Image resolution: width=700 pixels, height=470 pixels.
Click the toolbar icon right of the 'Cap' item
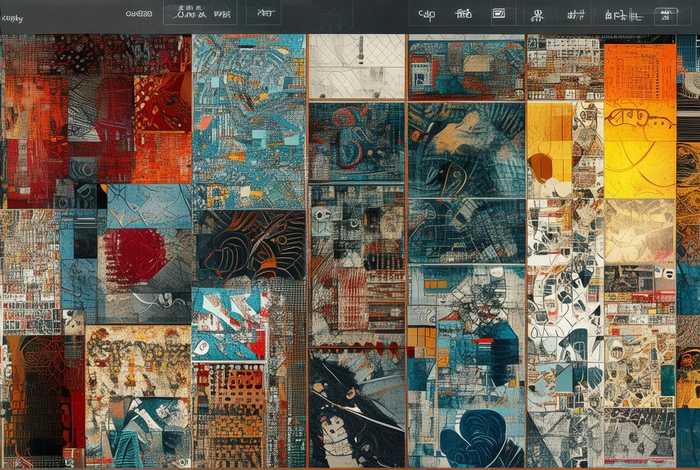(x=463, y=14)
